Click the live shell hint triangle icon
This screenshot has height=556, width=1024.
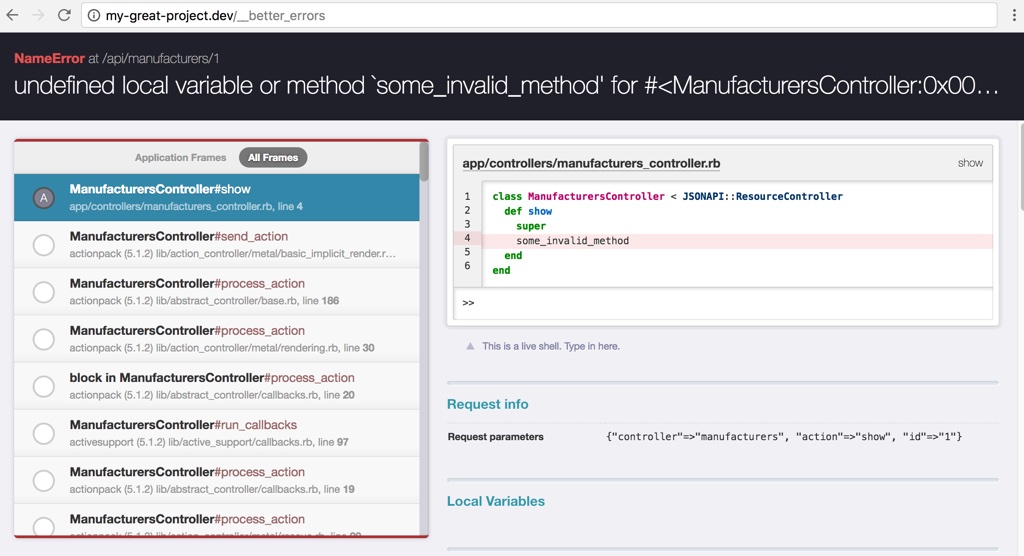(470, 346)
